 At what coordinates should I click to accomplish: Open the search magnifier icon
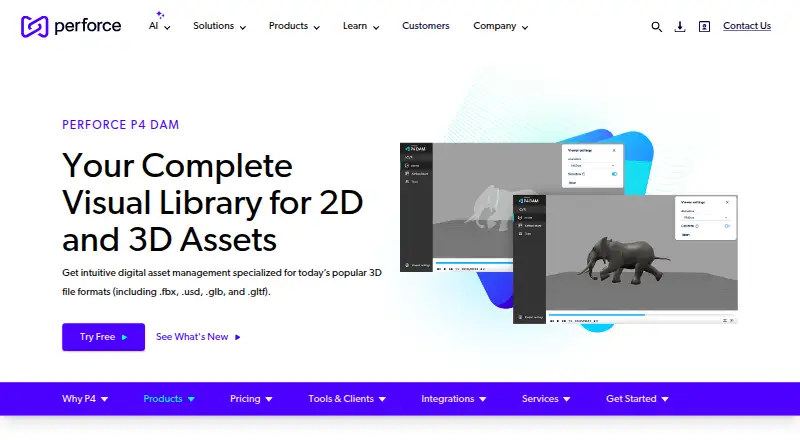(656, 27)
